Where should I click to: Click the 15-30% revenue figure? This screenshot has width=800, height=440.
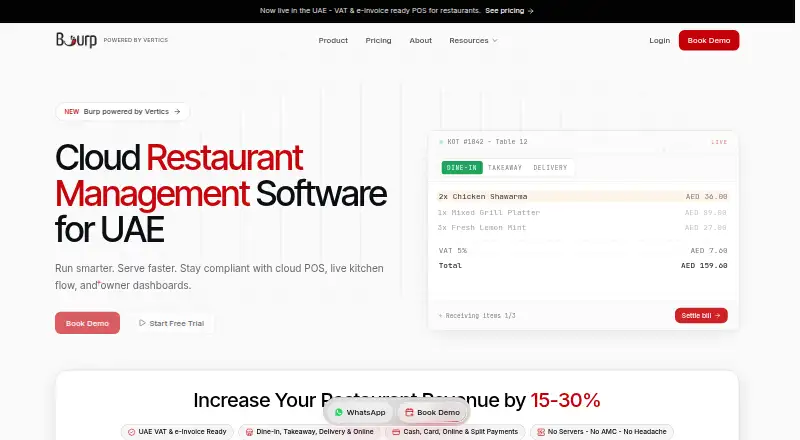pyautogui.click(x=565, y=400)
